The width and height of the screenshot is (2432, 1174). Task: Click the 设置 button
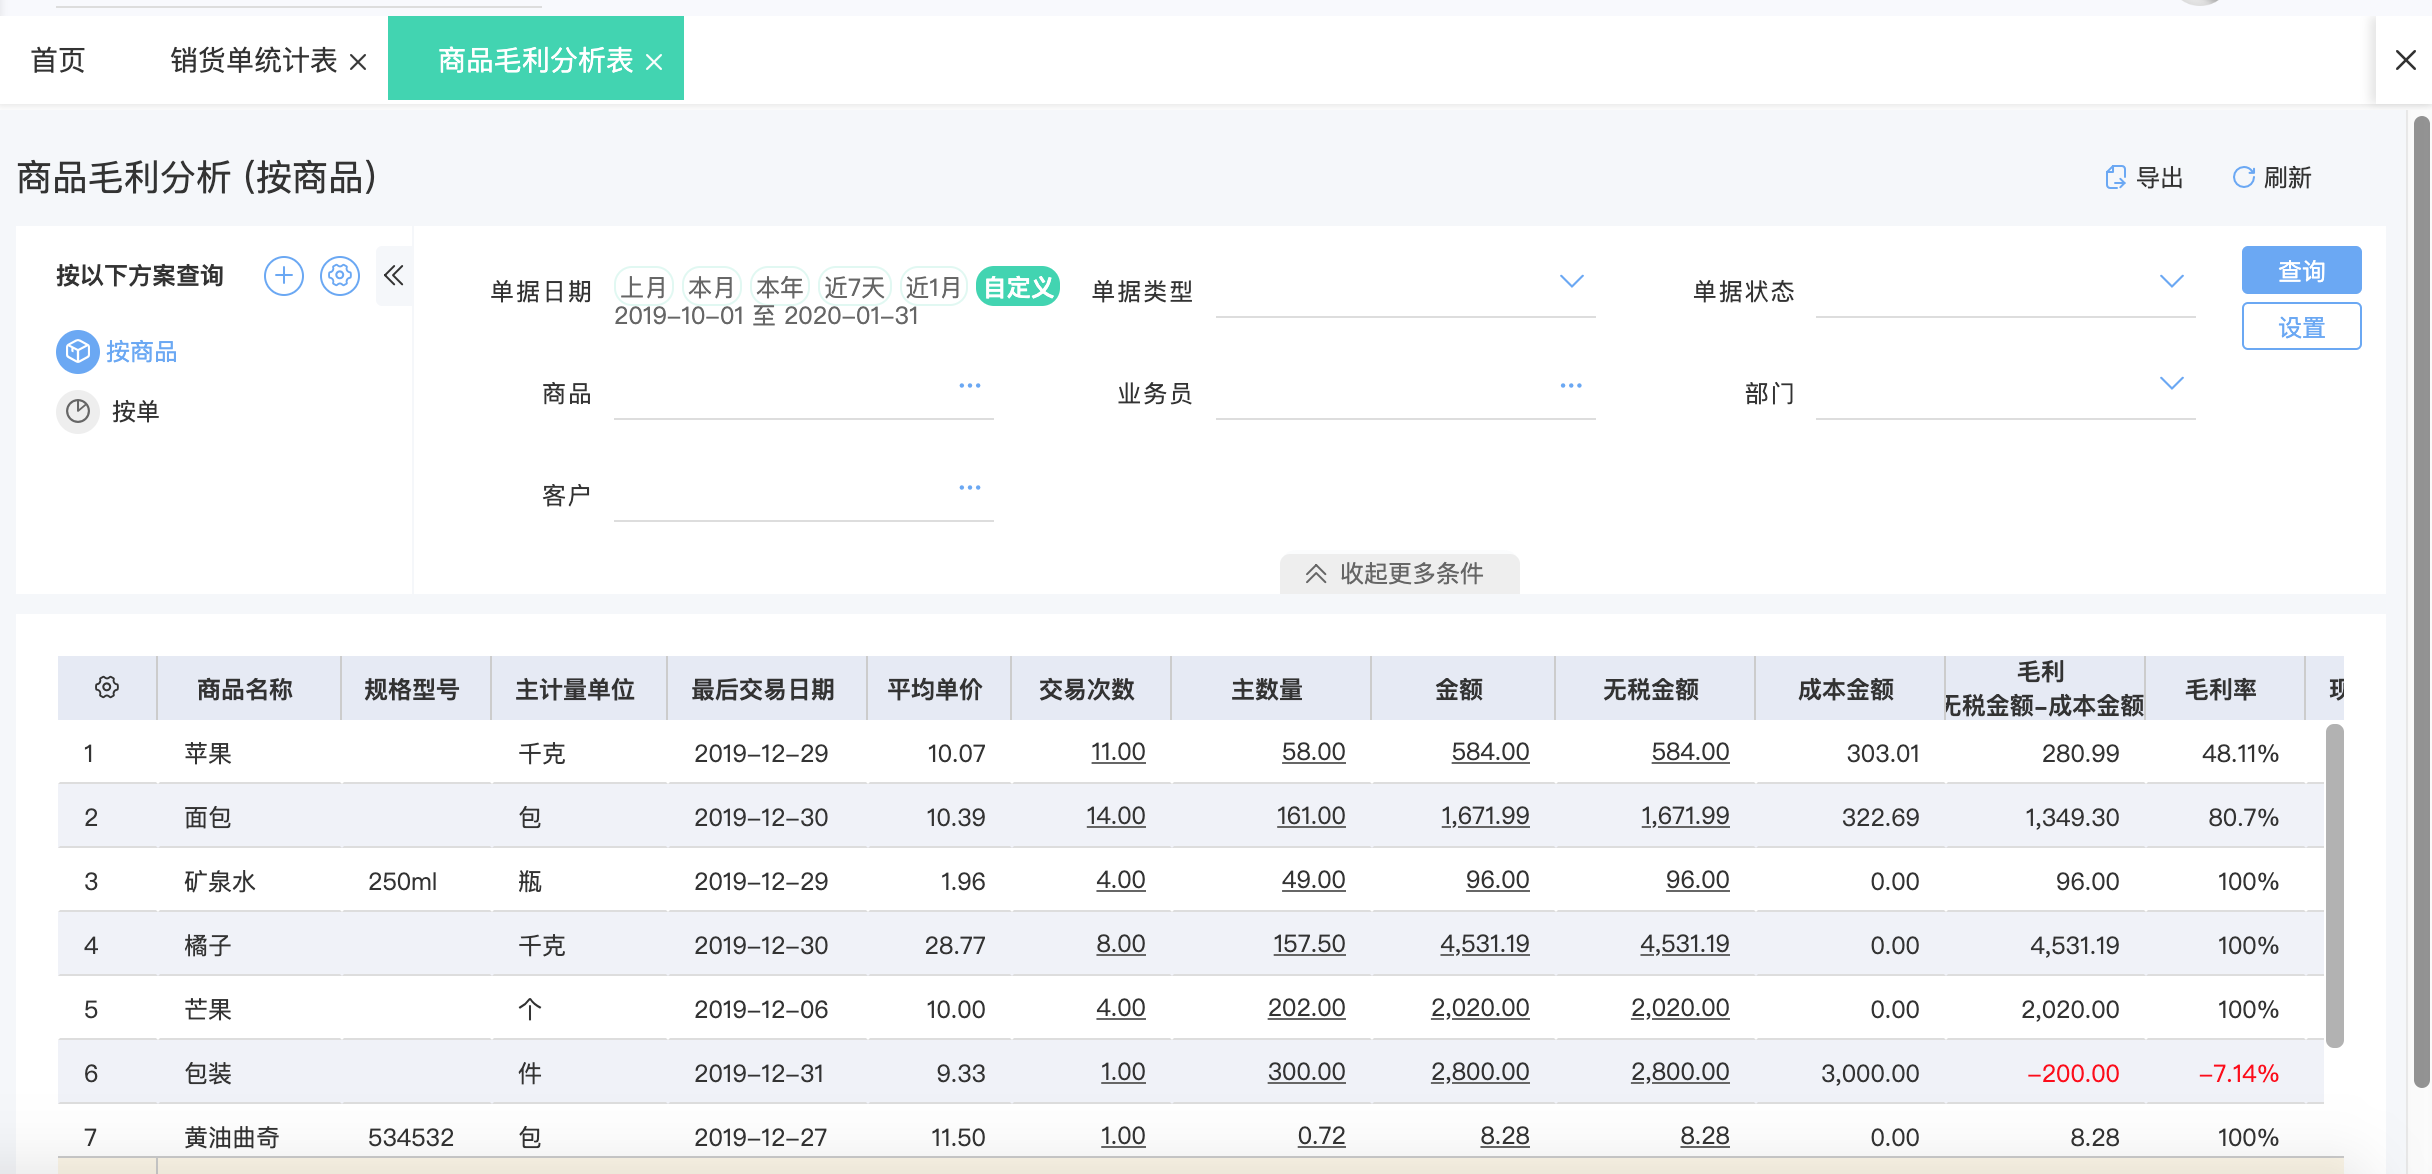(2300, 324)
